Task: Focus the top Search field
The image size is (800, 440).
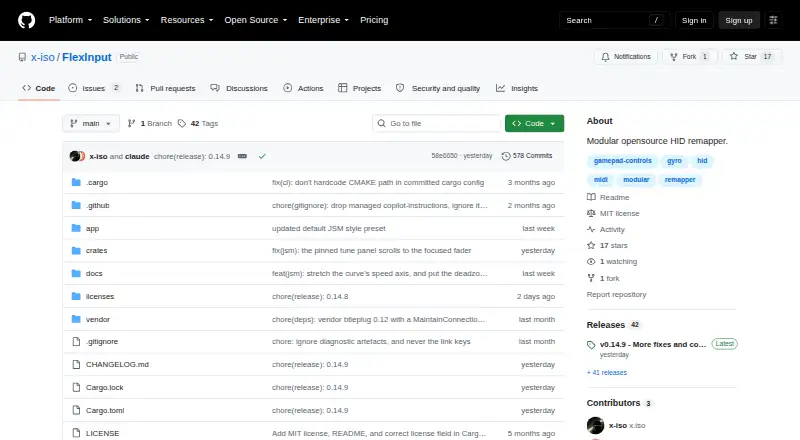Action: (x=614, y=20)
